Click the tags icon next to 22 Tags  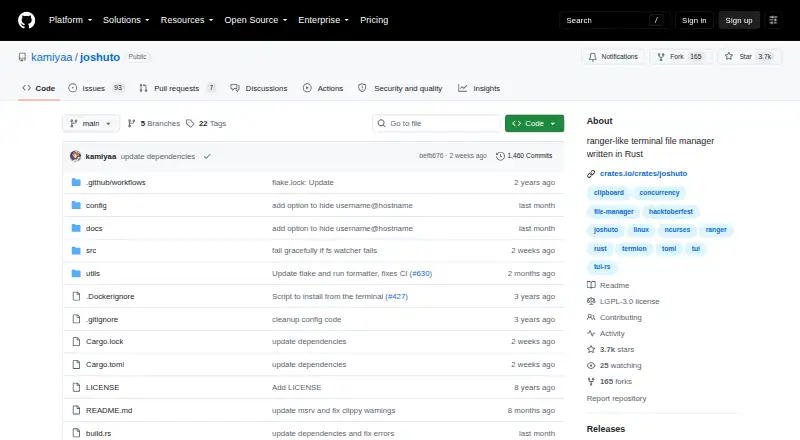tap(190, 124)
